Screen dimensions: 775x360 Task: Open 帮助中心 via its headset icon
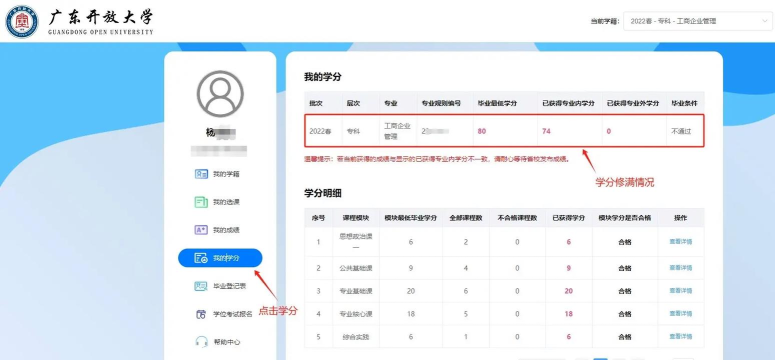coord(201,342)
